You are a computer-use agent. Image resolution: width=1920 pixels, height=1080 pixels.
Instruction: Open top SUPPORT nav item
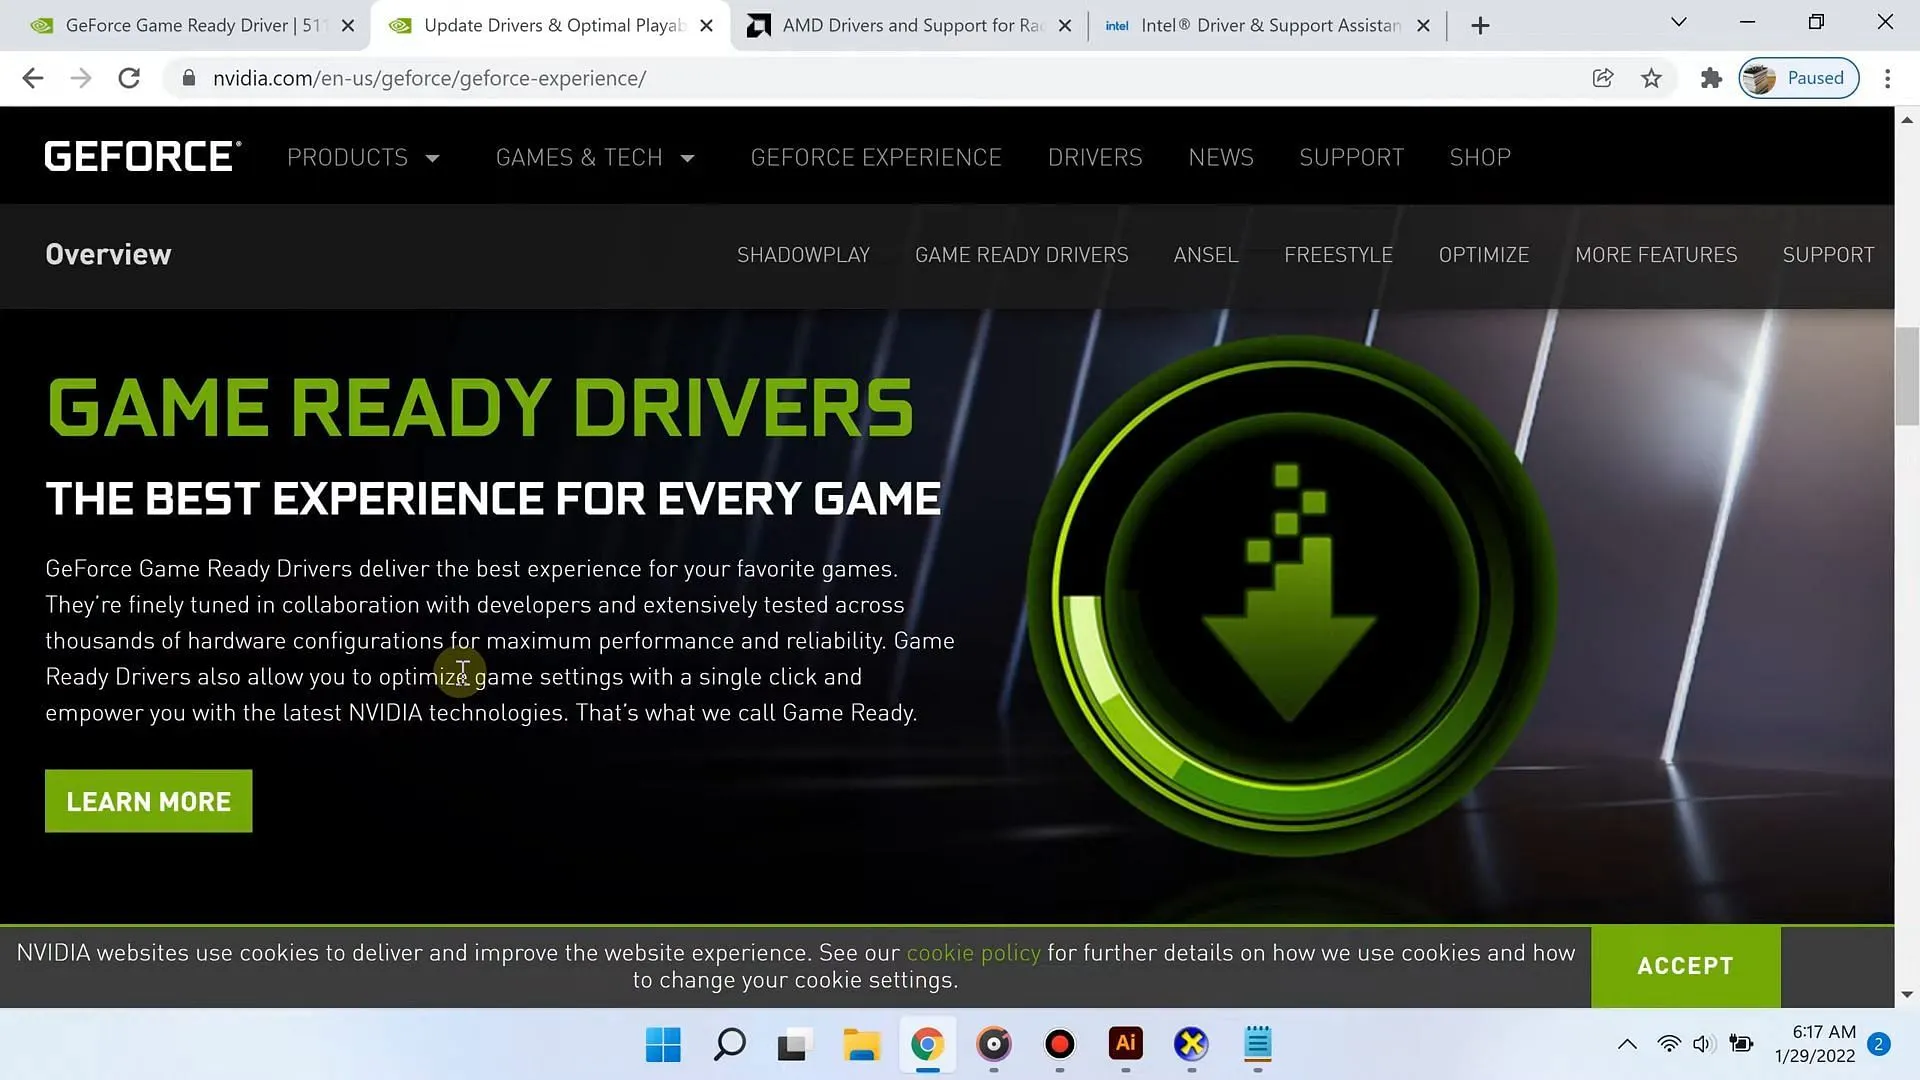[1351, 158]
